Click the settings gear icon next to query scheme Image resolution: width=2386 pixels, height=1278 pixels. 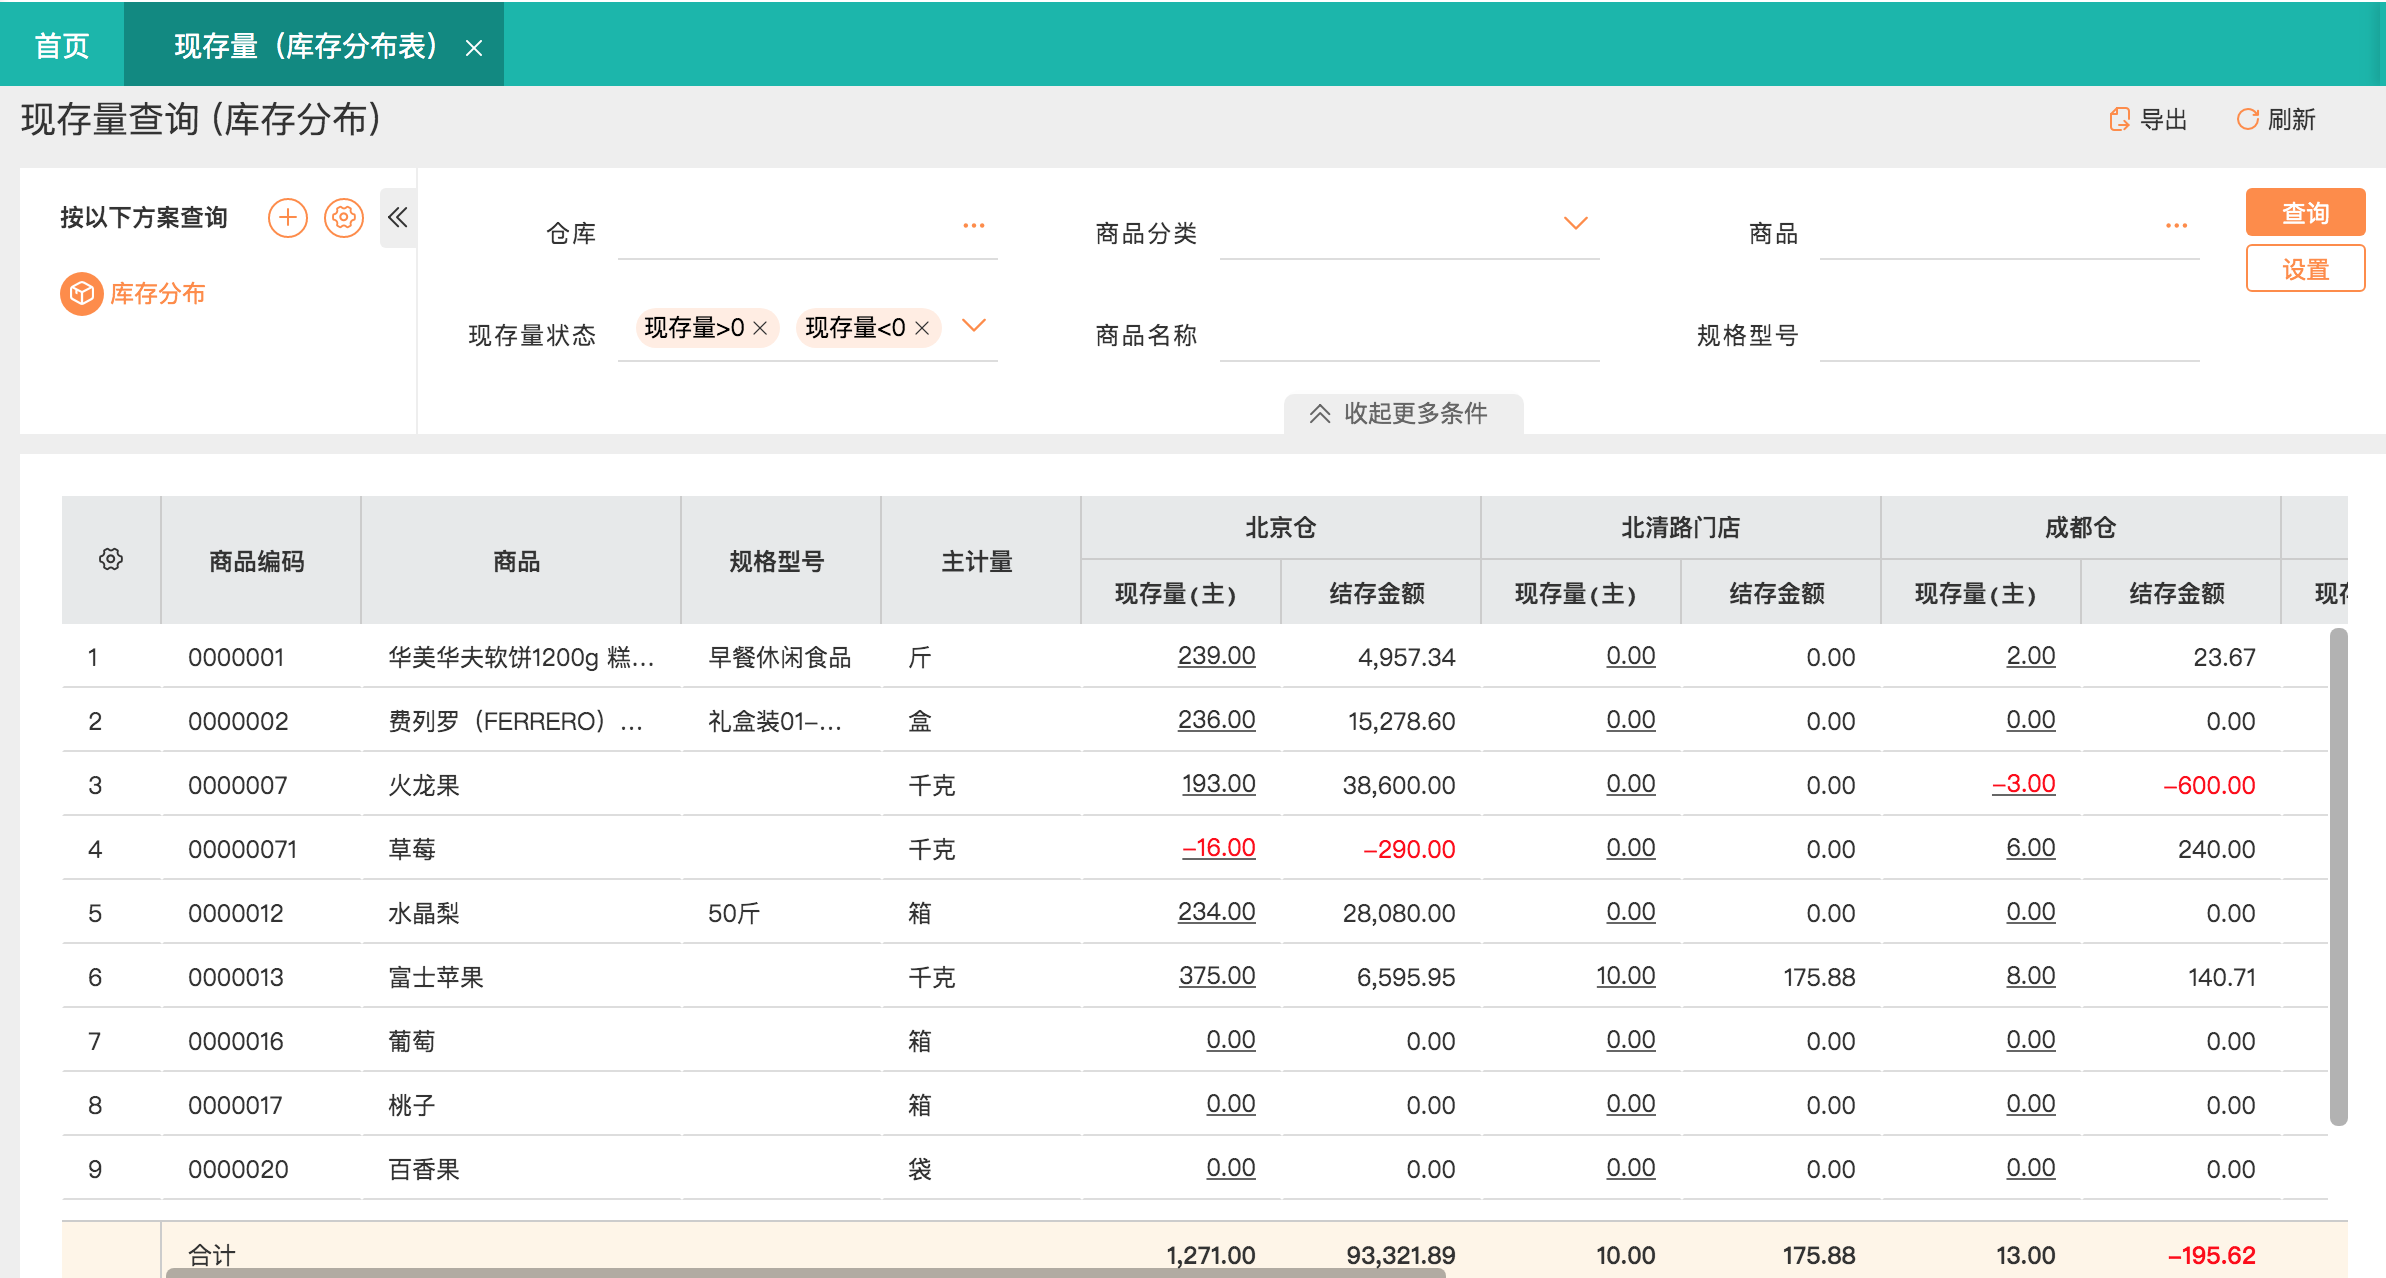(342, 218)
